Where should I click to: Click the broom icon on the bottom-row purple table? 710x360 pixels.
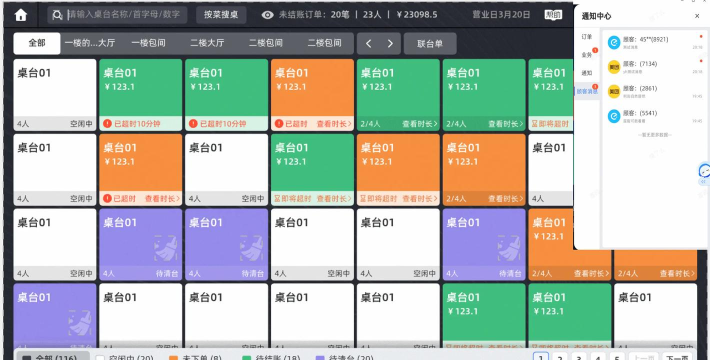coord(80,322)
